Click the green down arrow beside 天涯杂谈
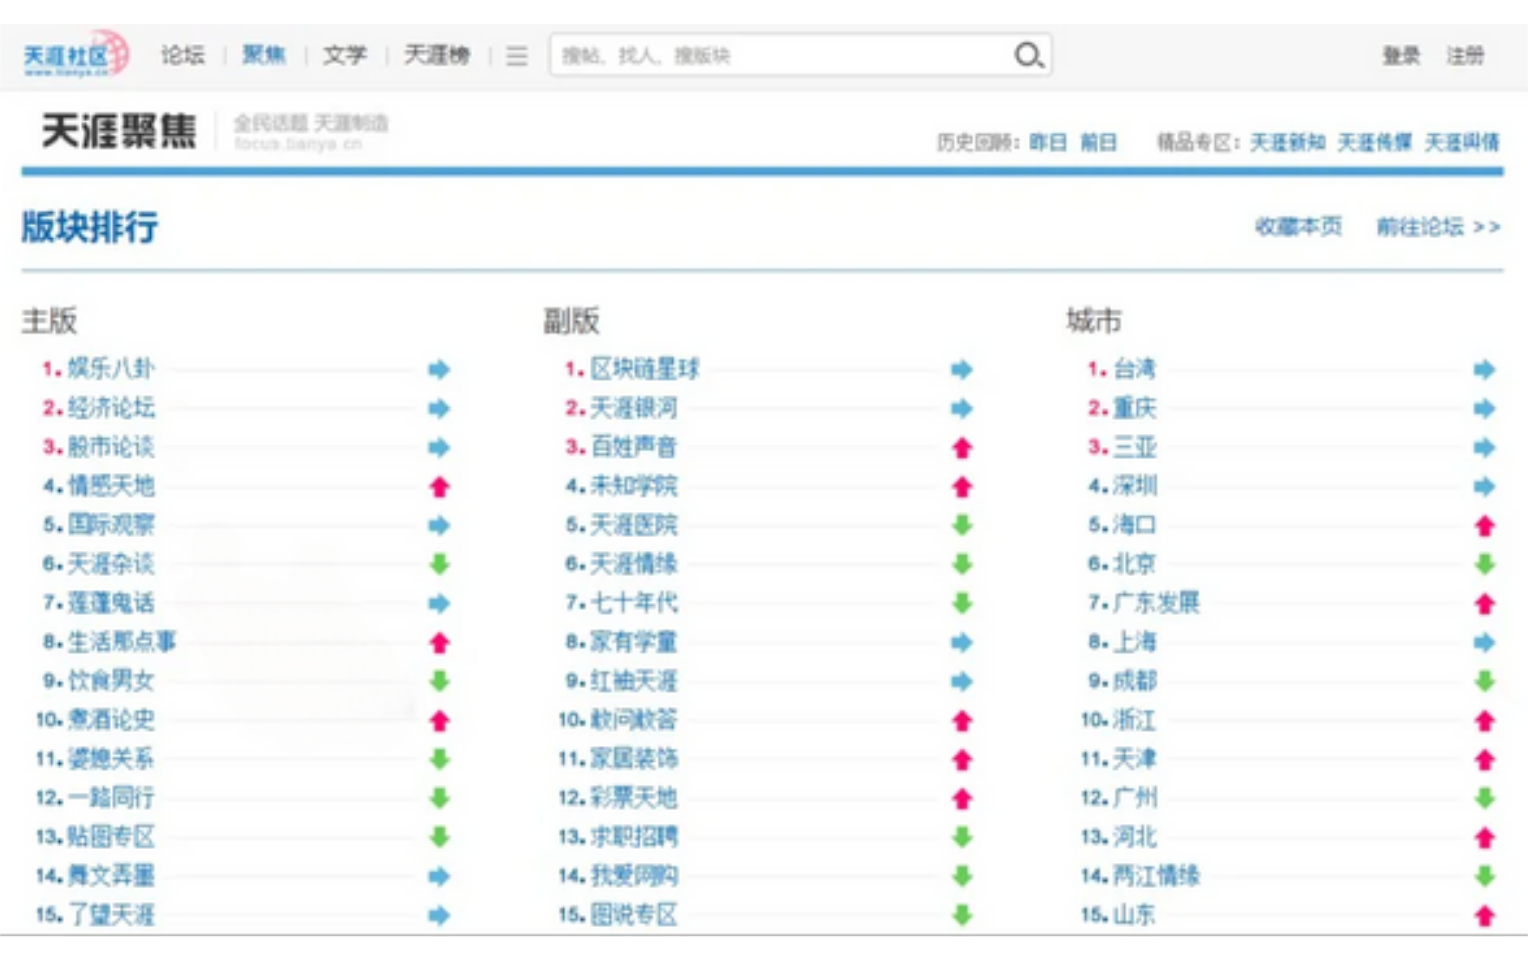1528x956 pixels. pos(439,565)
